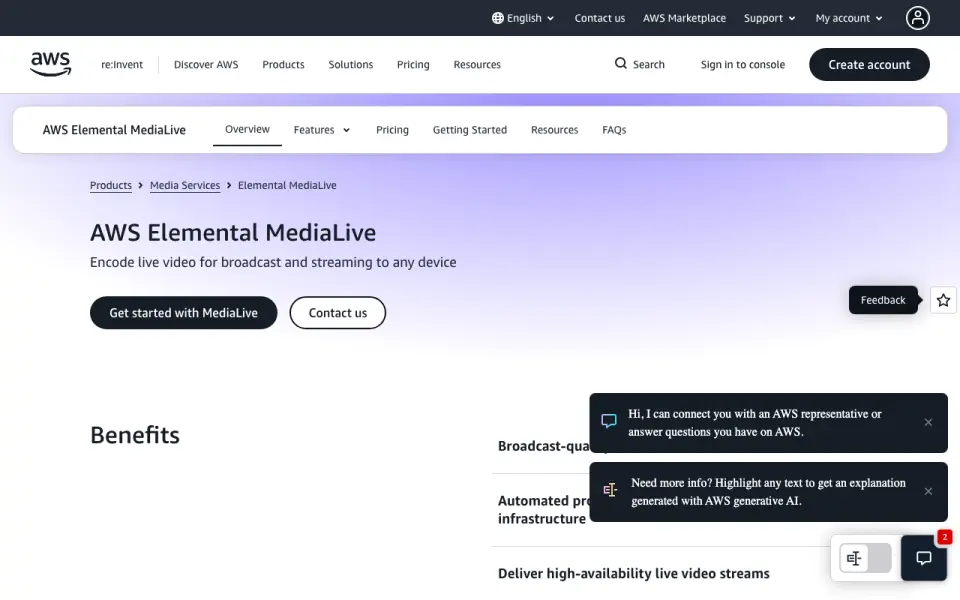Close the generative AI info notification
This screenshot has height=600, width=960.
pyautogui.click(x=928, y=492)
